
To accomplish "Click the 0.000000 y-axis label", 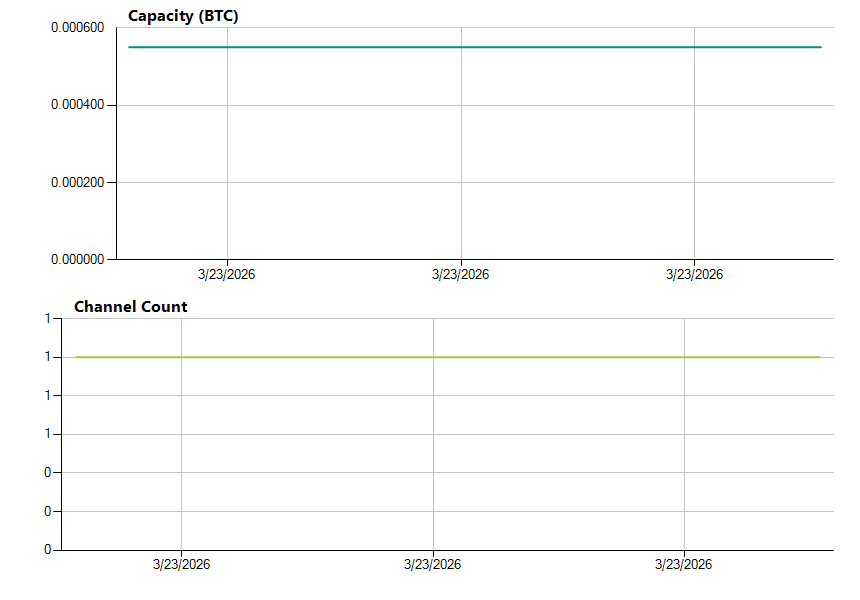I will point(77,259).
